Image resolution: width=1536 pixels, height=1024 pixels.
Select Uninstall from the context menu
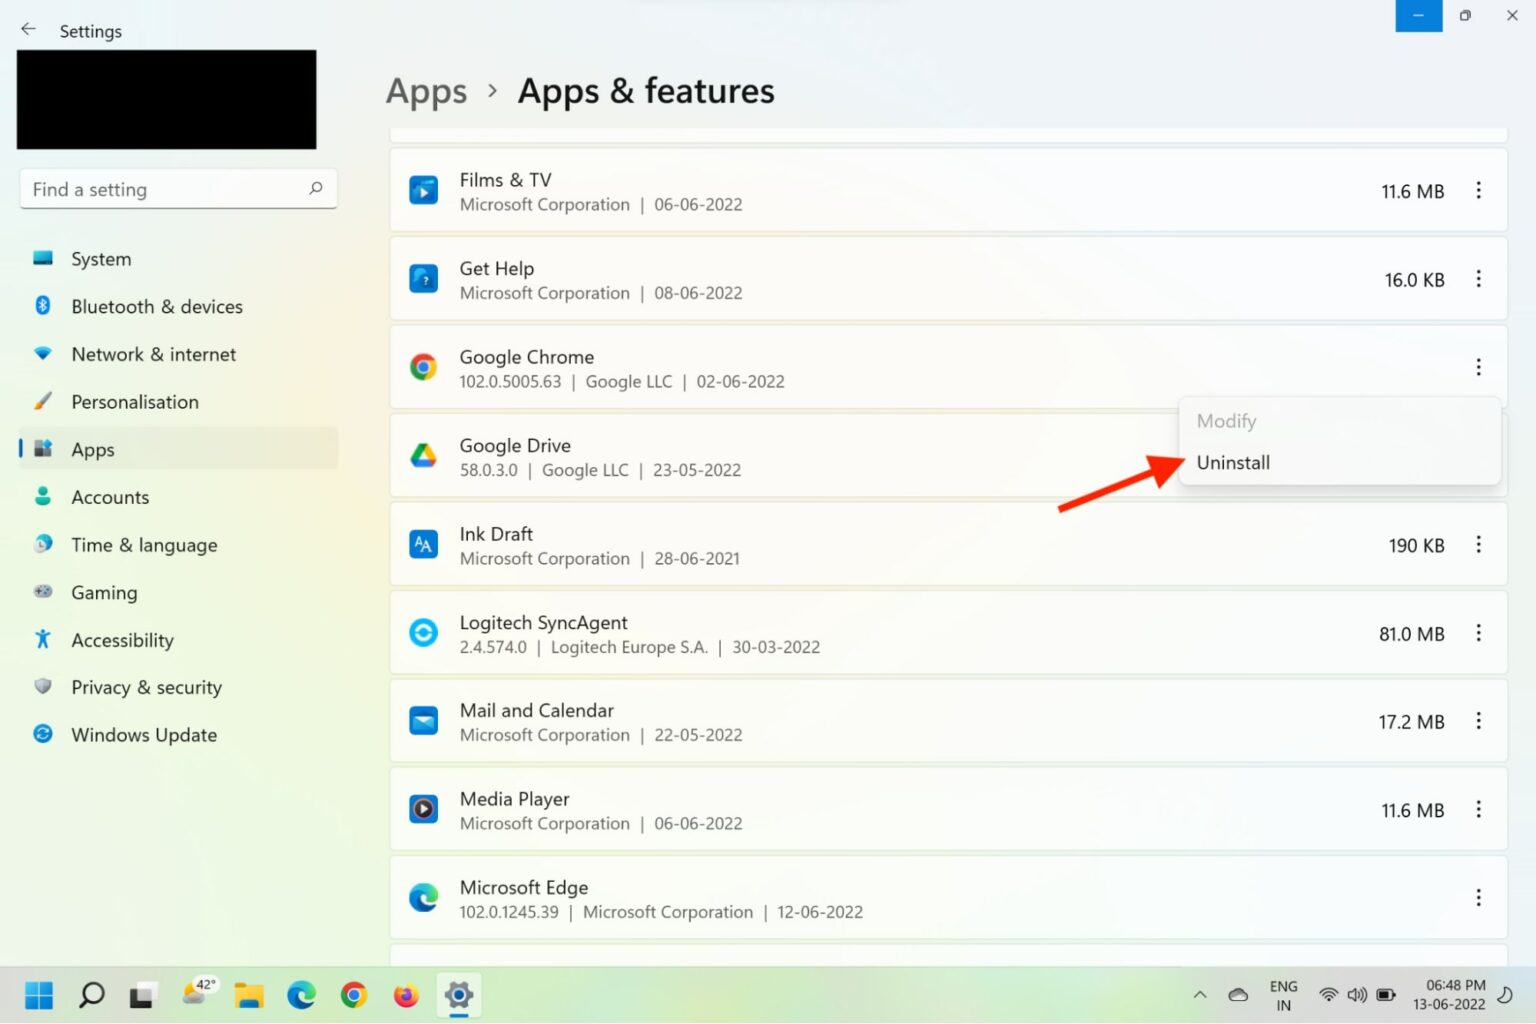tap(1233, 462)
